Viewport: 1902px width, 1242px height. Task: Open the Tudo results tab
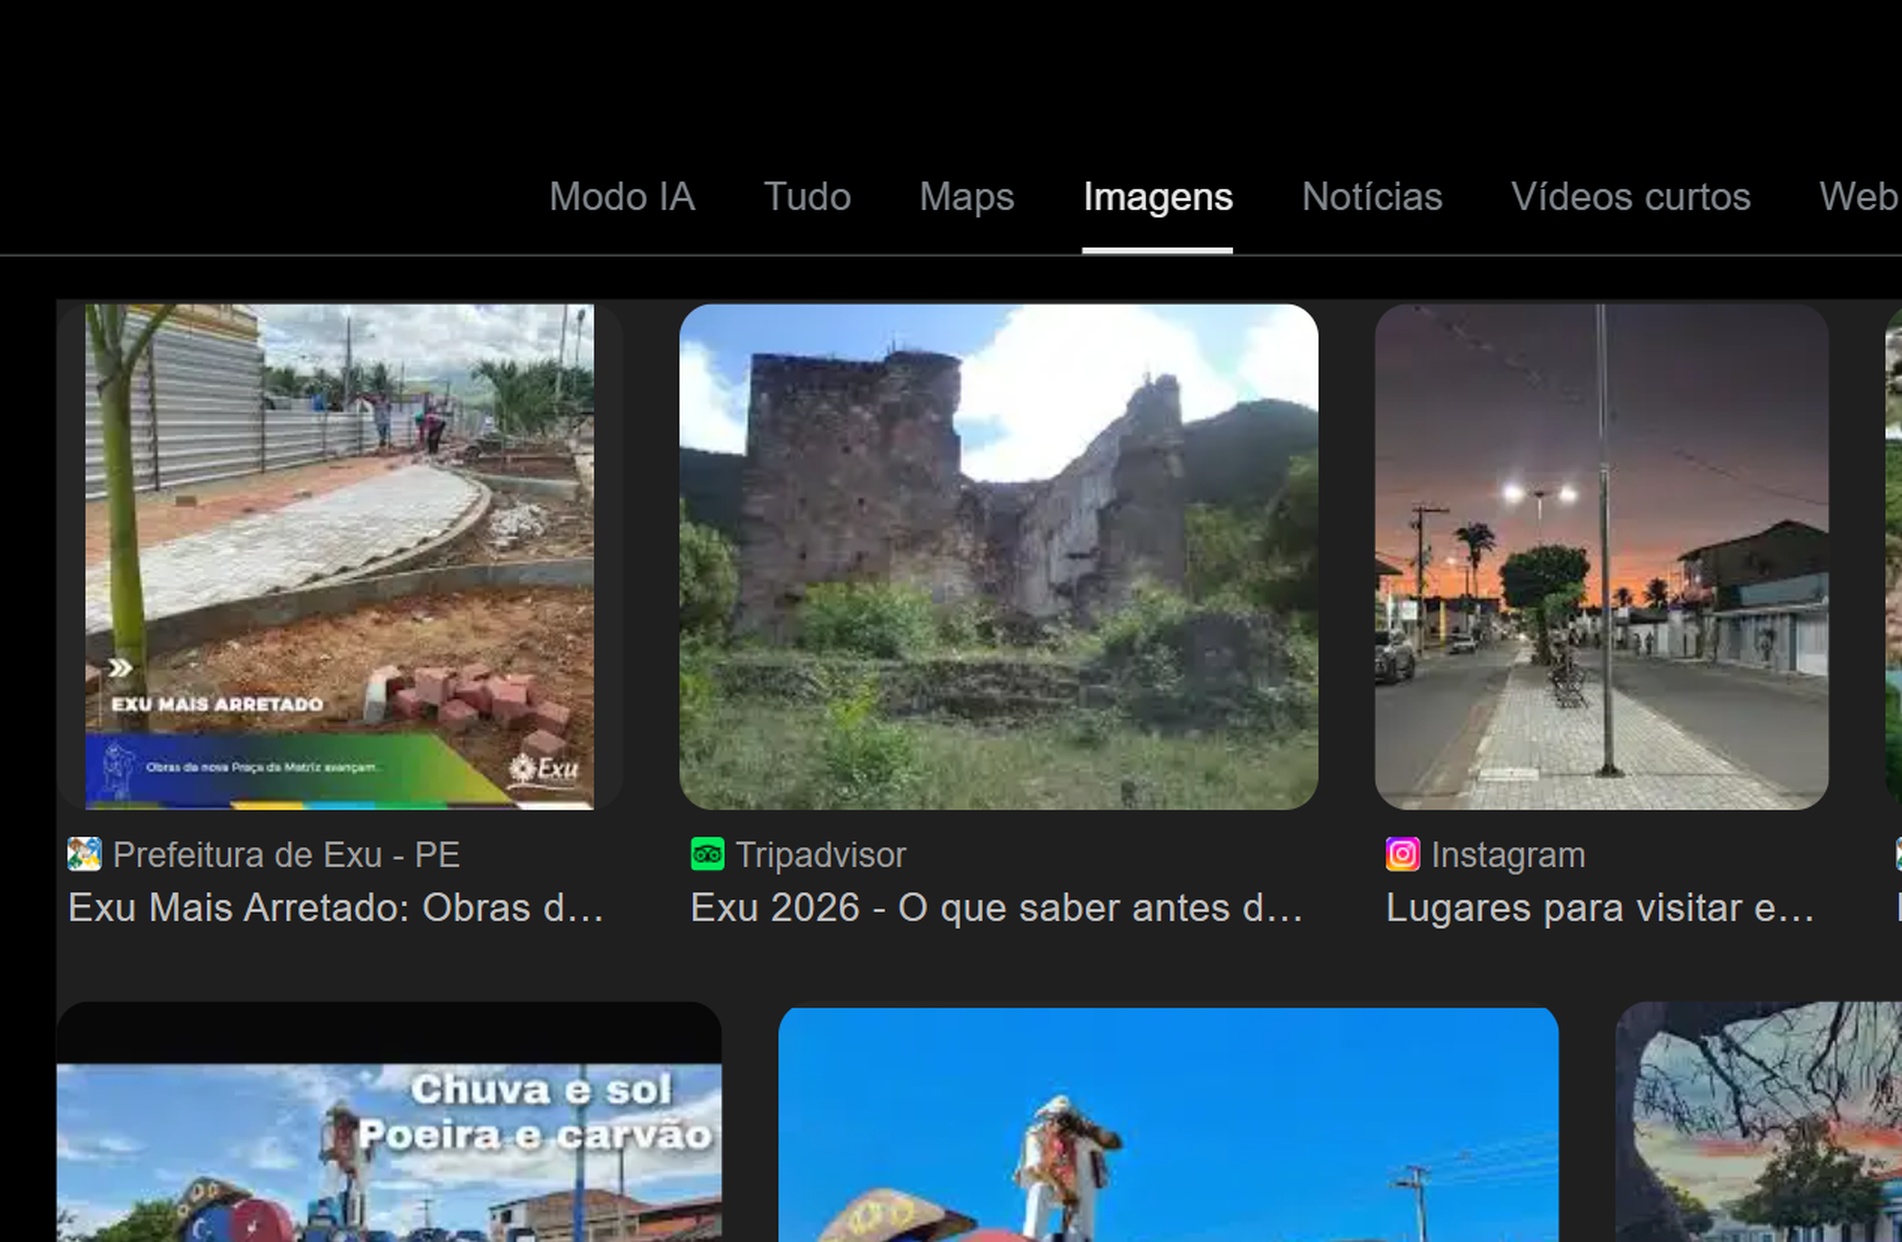[807, 197]
